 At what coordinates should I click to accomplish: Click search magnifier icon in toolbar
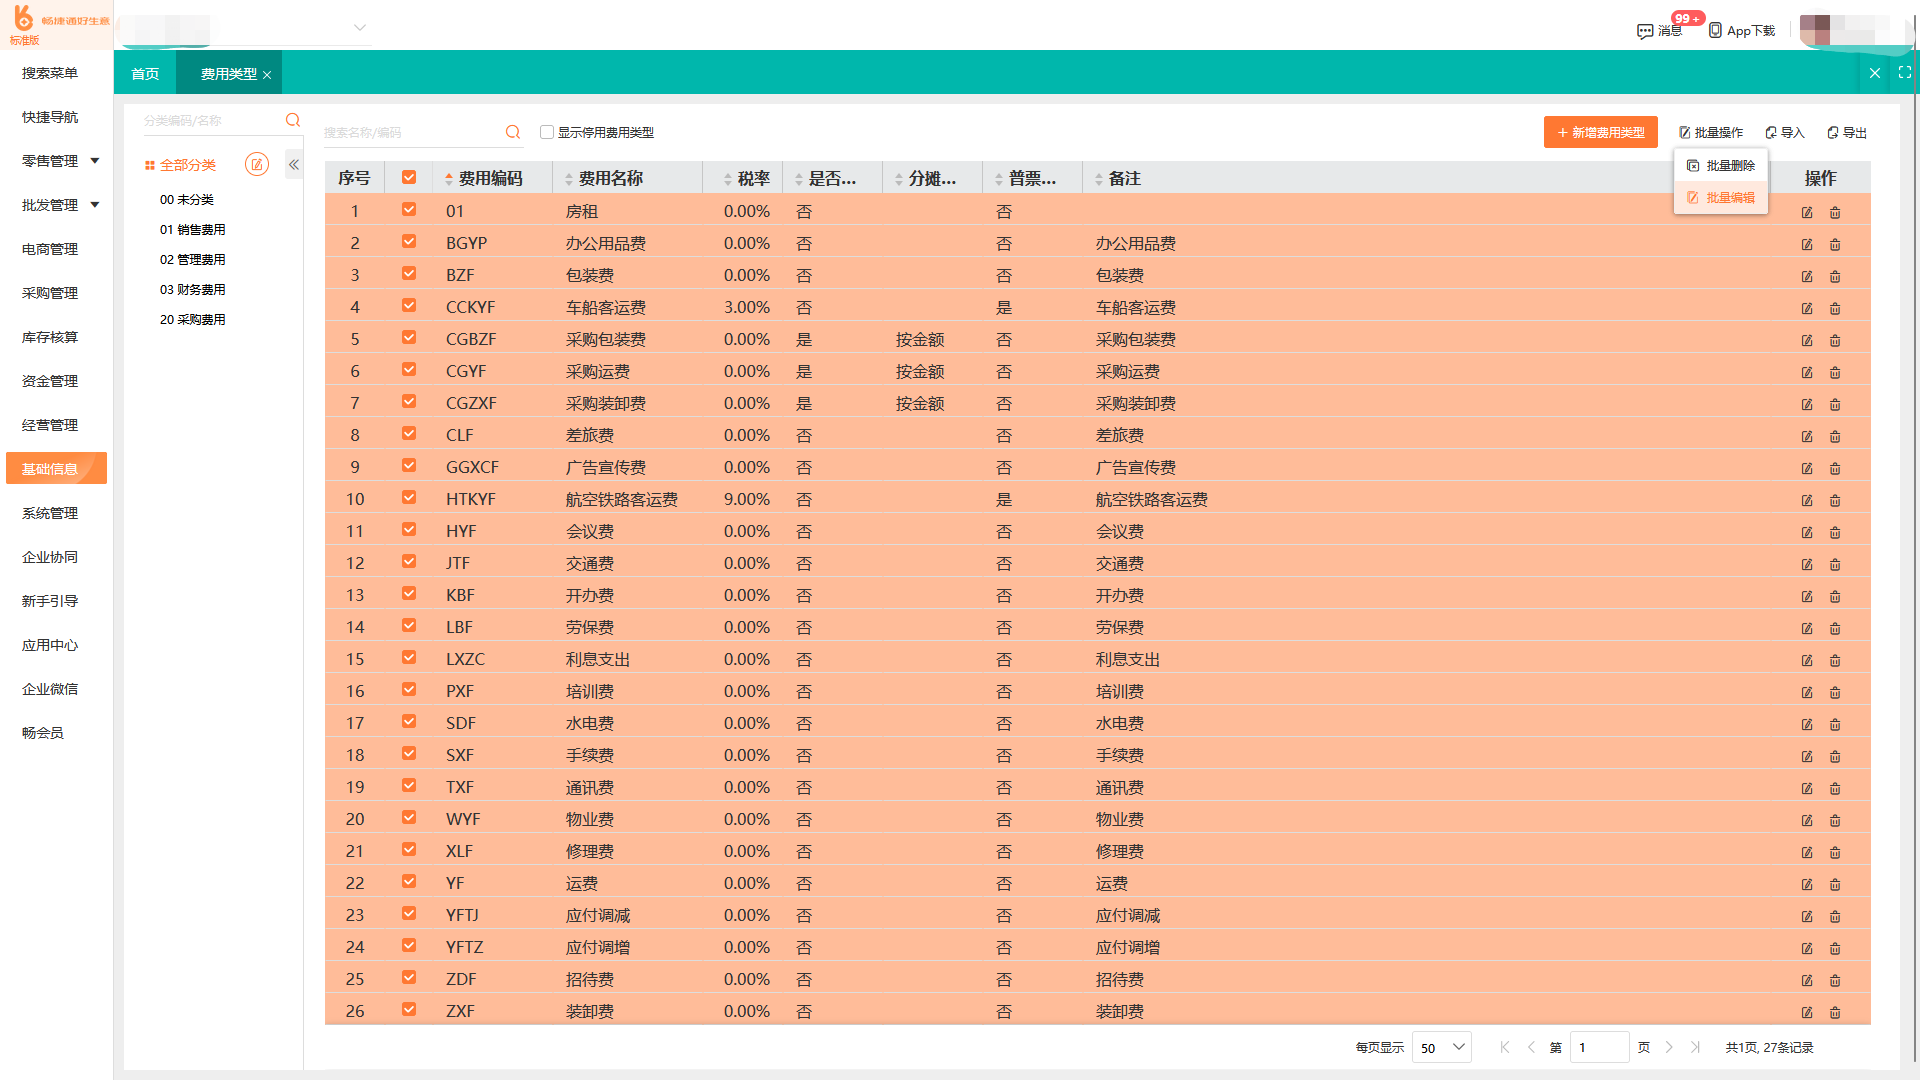(514, 131)
